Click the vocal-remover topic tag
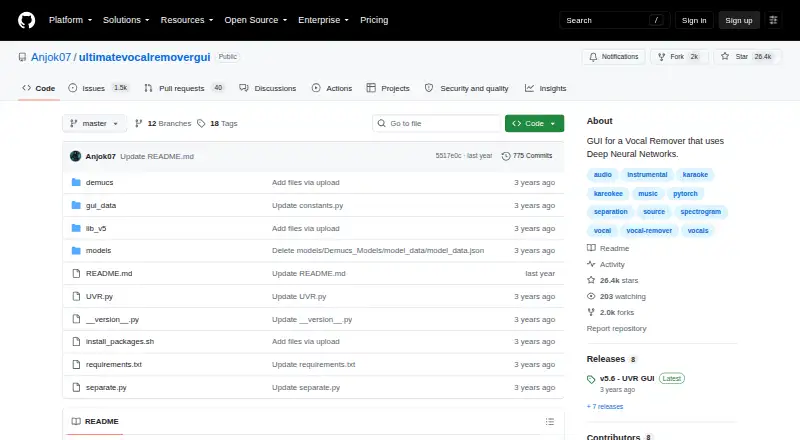 (x=649, y=231)
